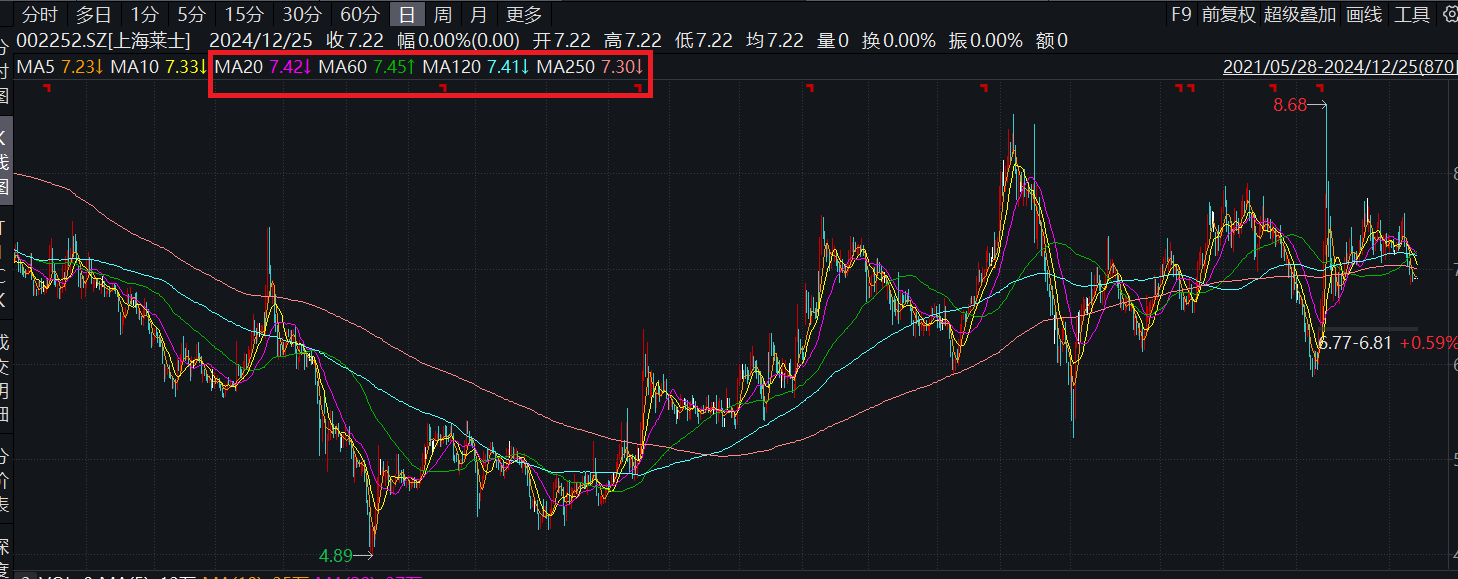Open the 工具 tools menu
This screenshot has width=1458, height=579.
click(1412, 14)
